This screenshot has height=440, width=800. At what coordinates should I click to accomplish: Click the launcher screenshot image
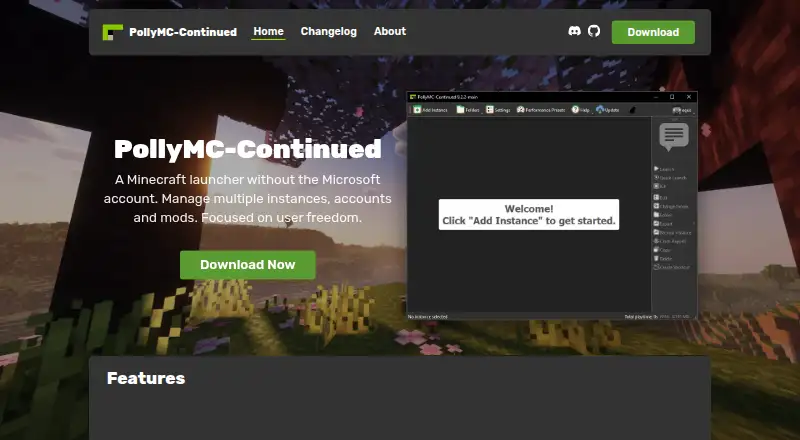click(x=552, y=206)
